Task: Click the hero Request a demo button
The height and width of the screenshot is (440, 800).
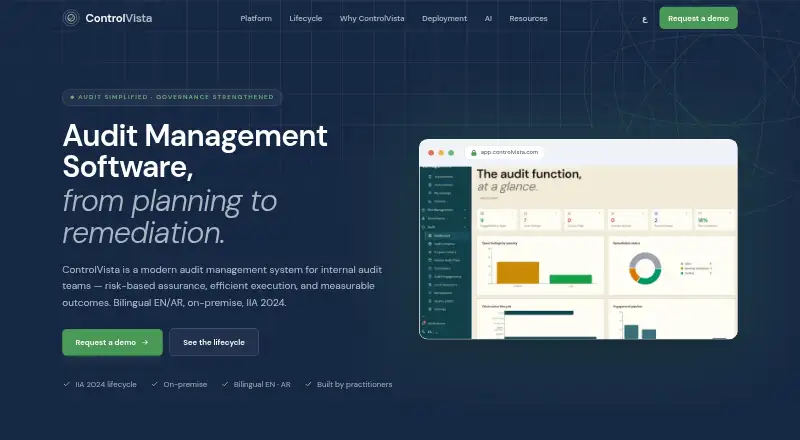Action: click(112, 342)
